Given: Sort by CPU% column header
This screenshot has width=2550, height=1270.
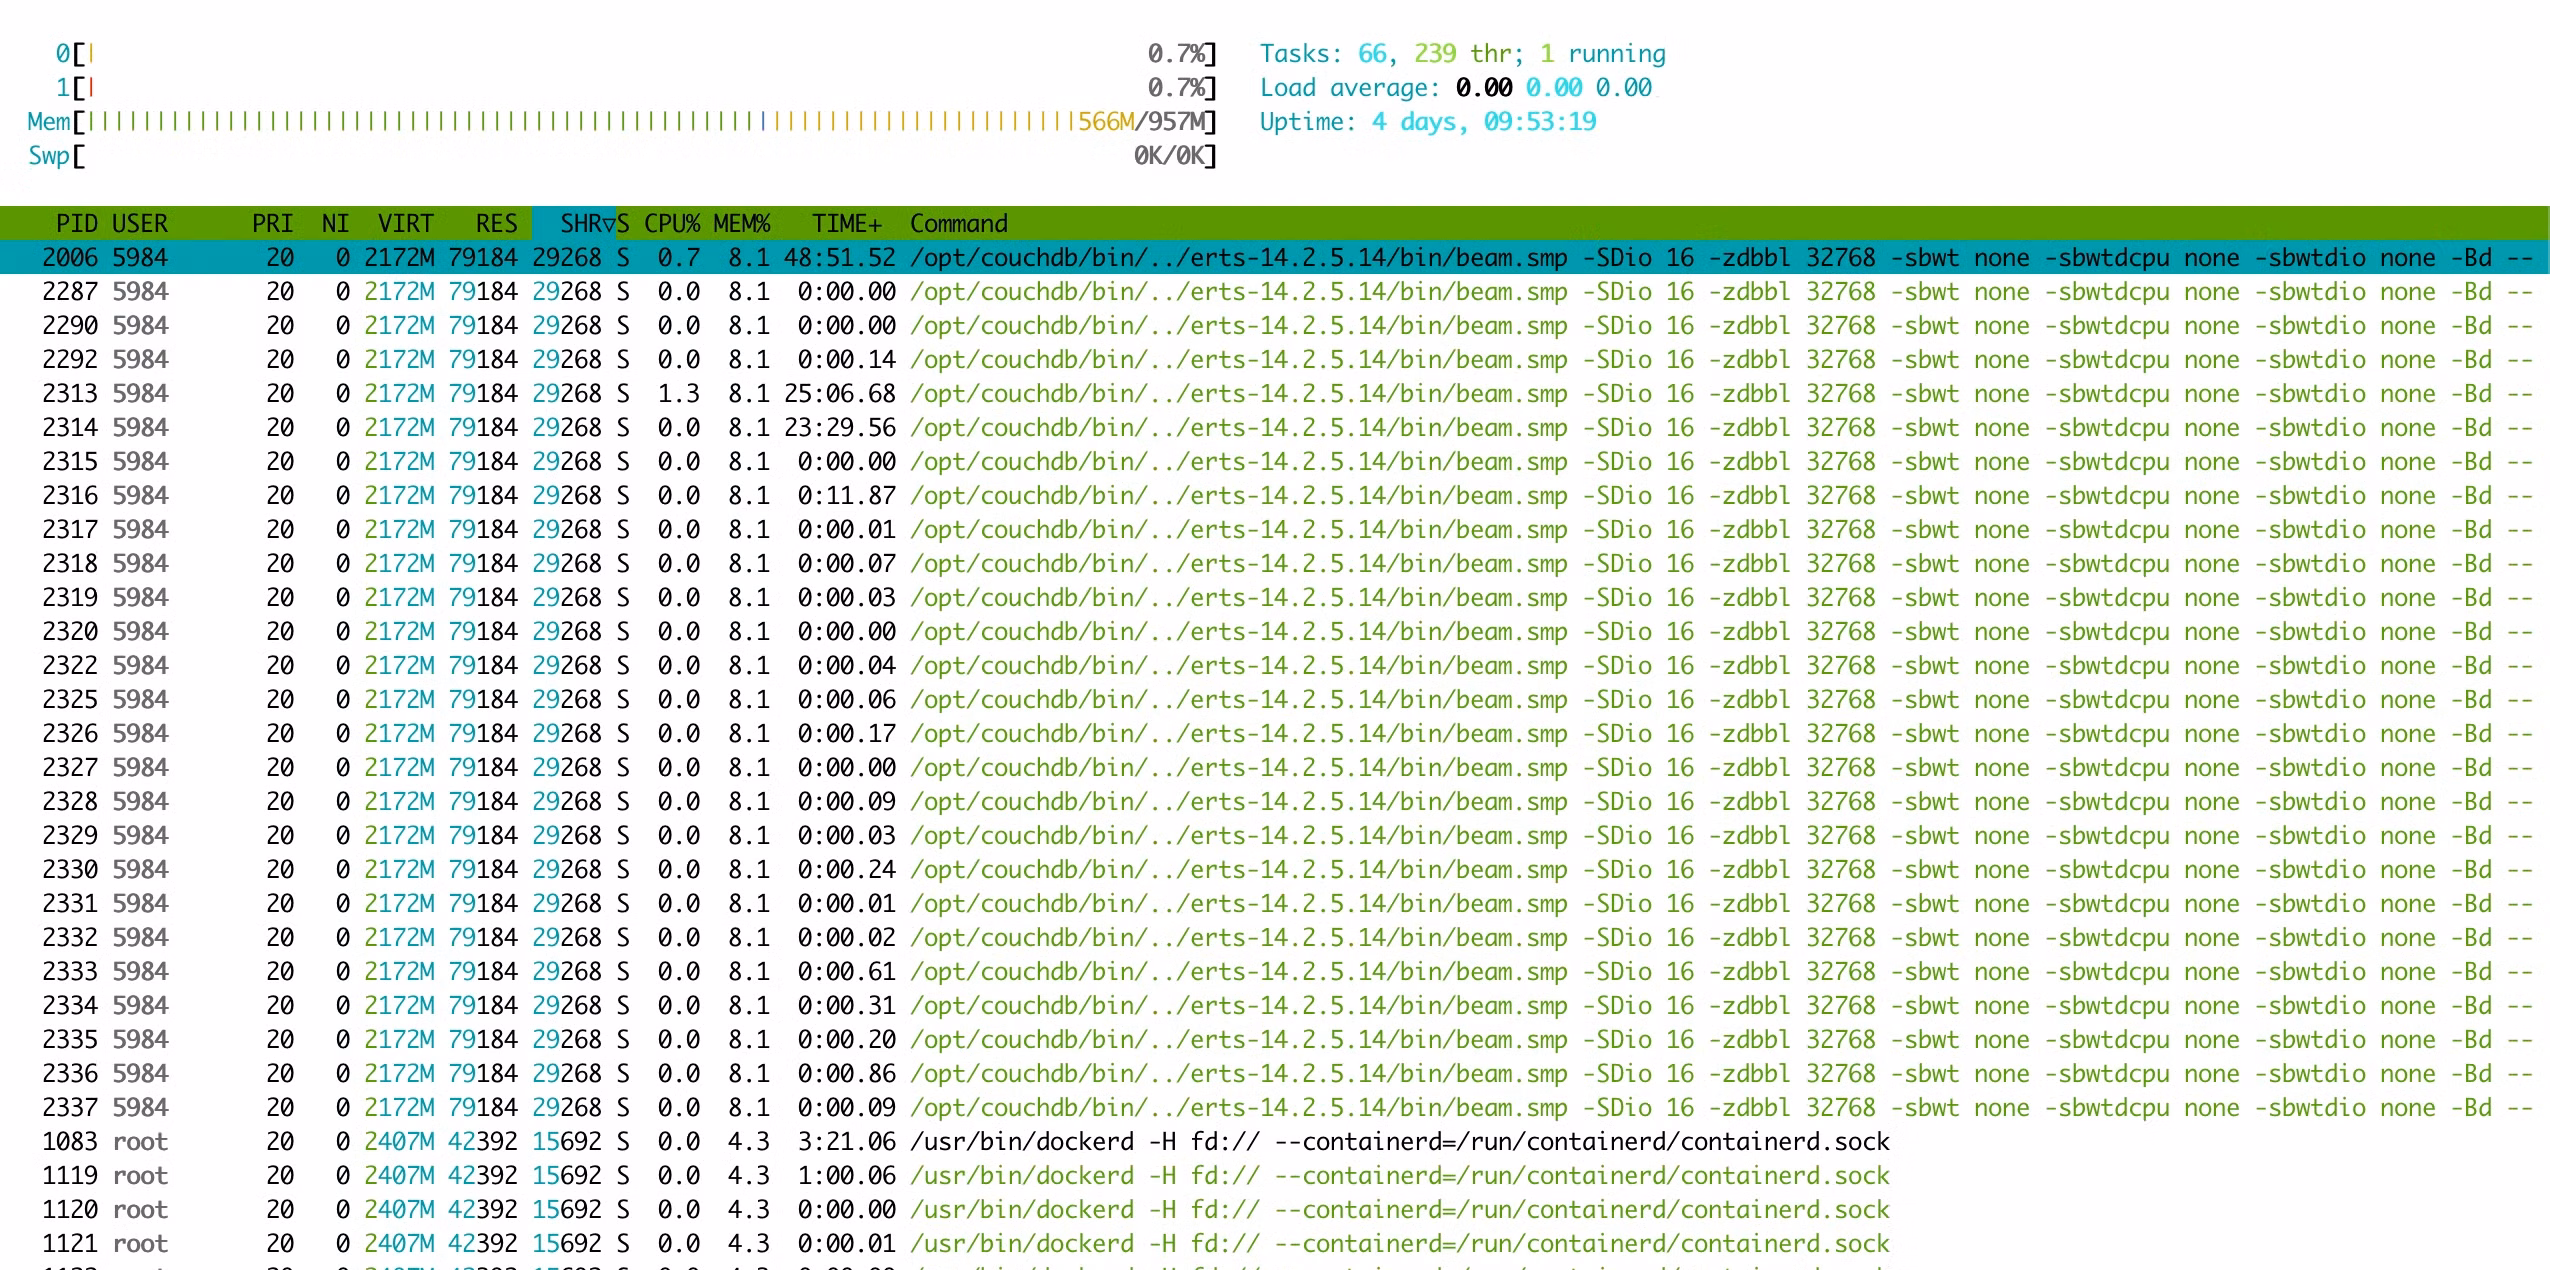Looking at the screenshot, I should click(x=672, y=224).
